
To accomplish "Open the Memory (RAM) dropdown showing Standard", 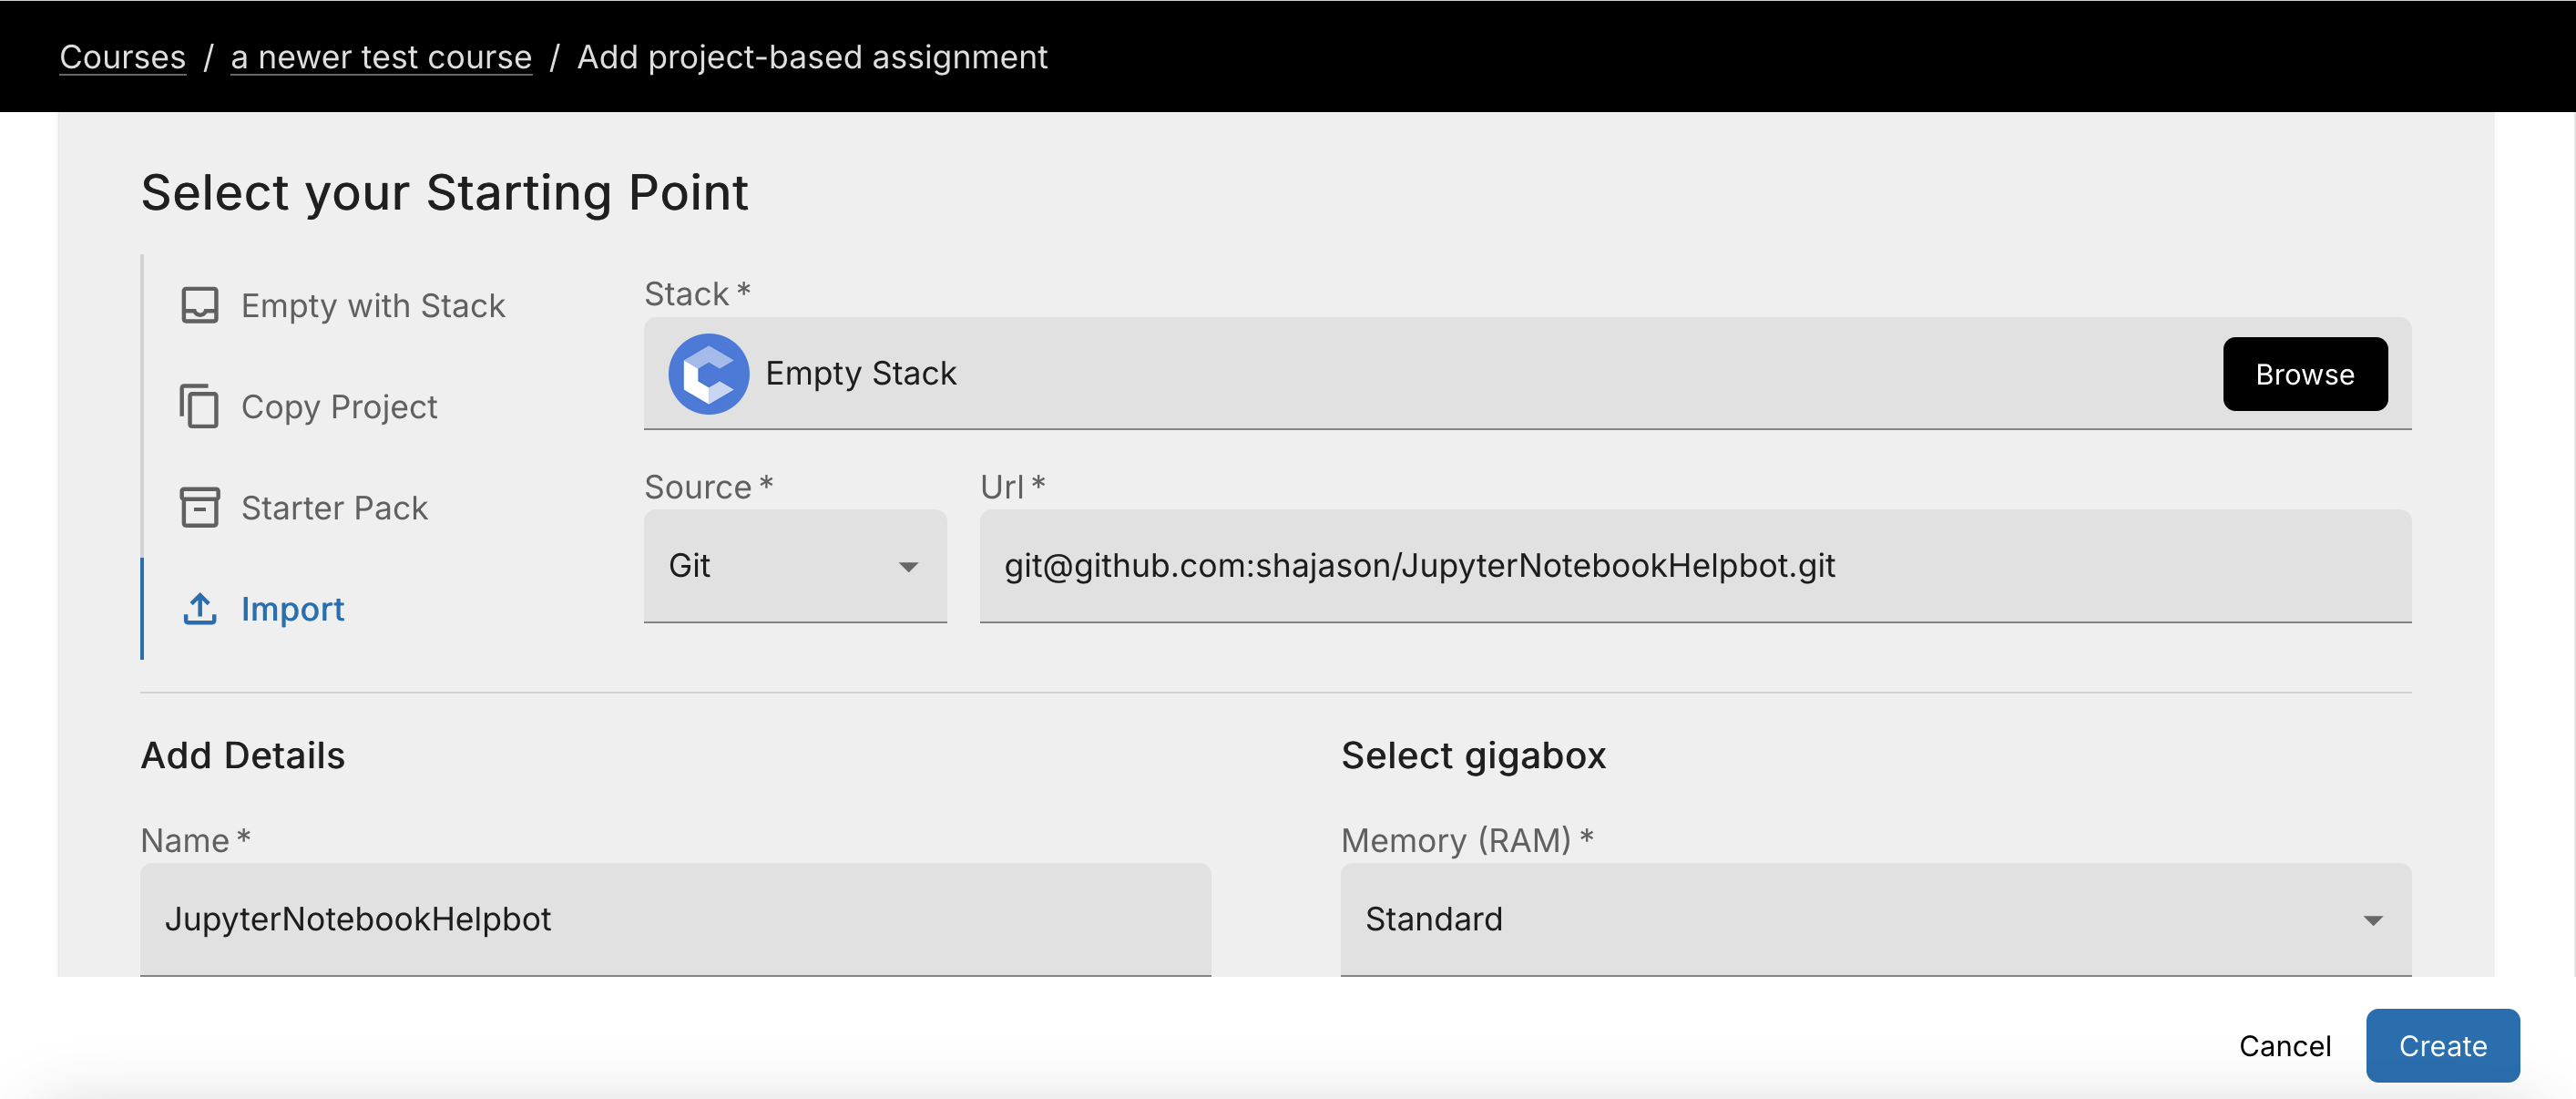I will tap(1875, 919).
